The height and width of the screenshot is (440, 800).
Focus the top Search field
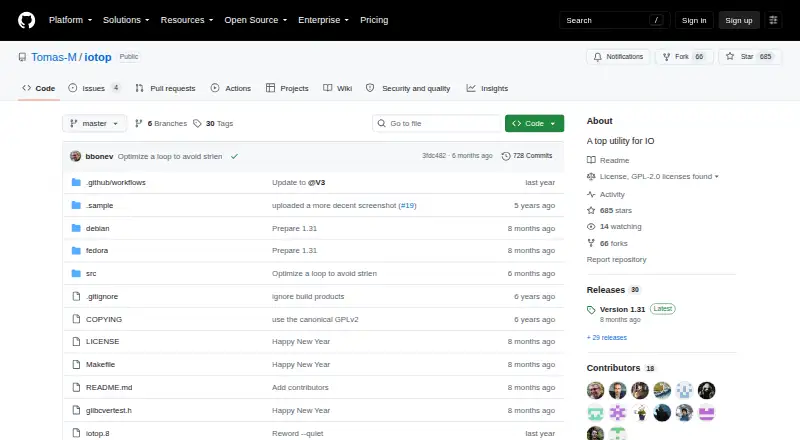614,20
